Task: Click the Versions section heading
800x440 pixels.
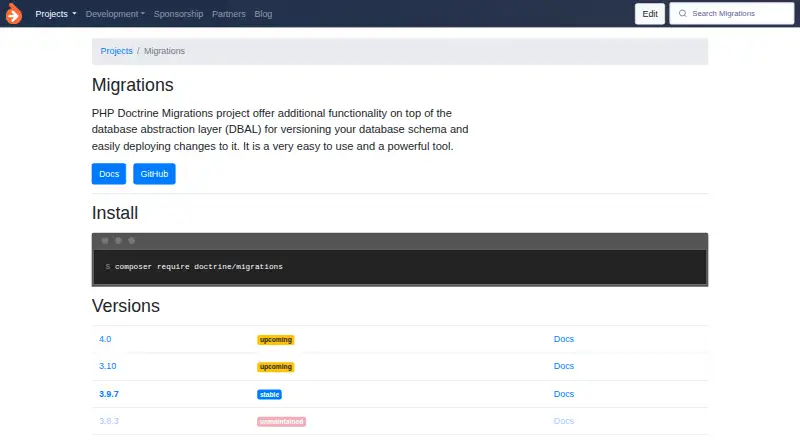Action: click(126, 306)
